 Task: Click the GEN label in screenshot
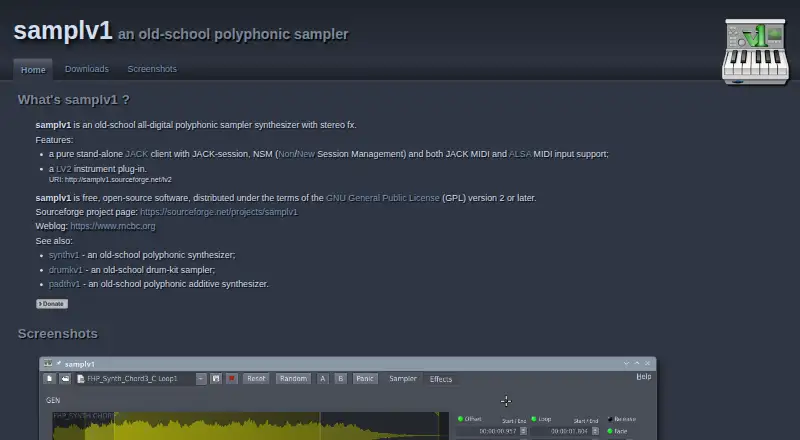click(53, 400)
